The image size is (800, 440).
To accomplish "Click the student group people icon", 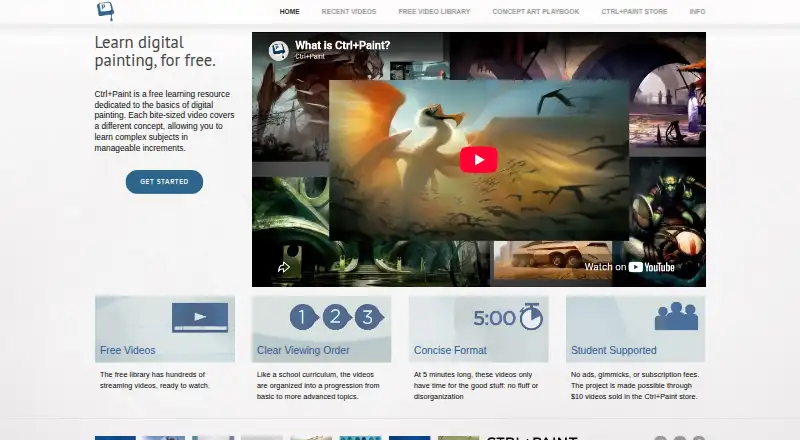I will 676,316.
